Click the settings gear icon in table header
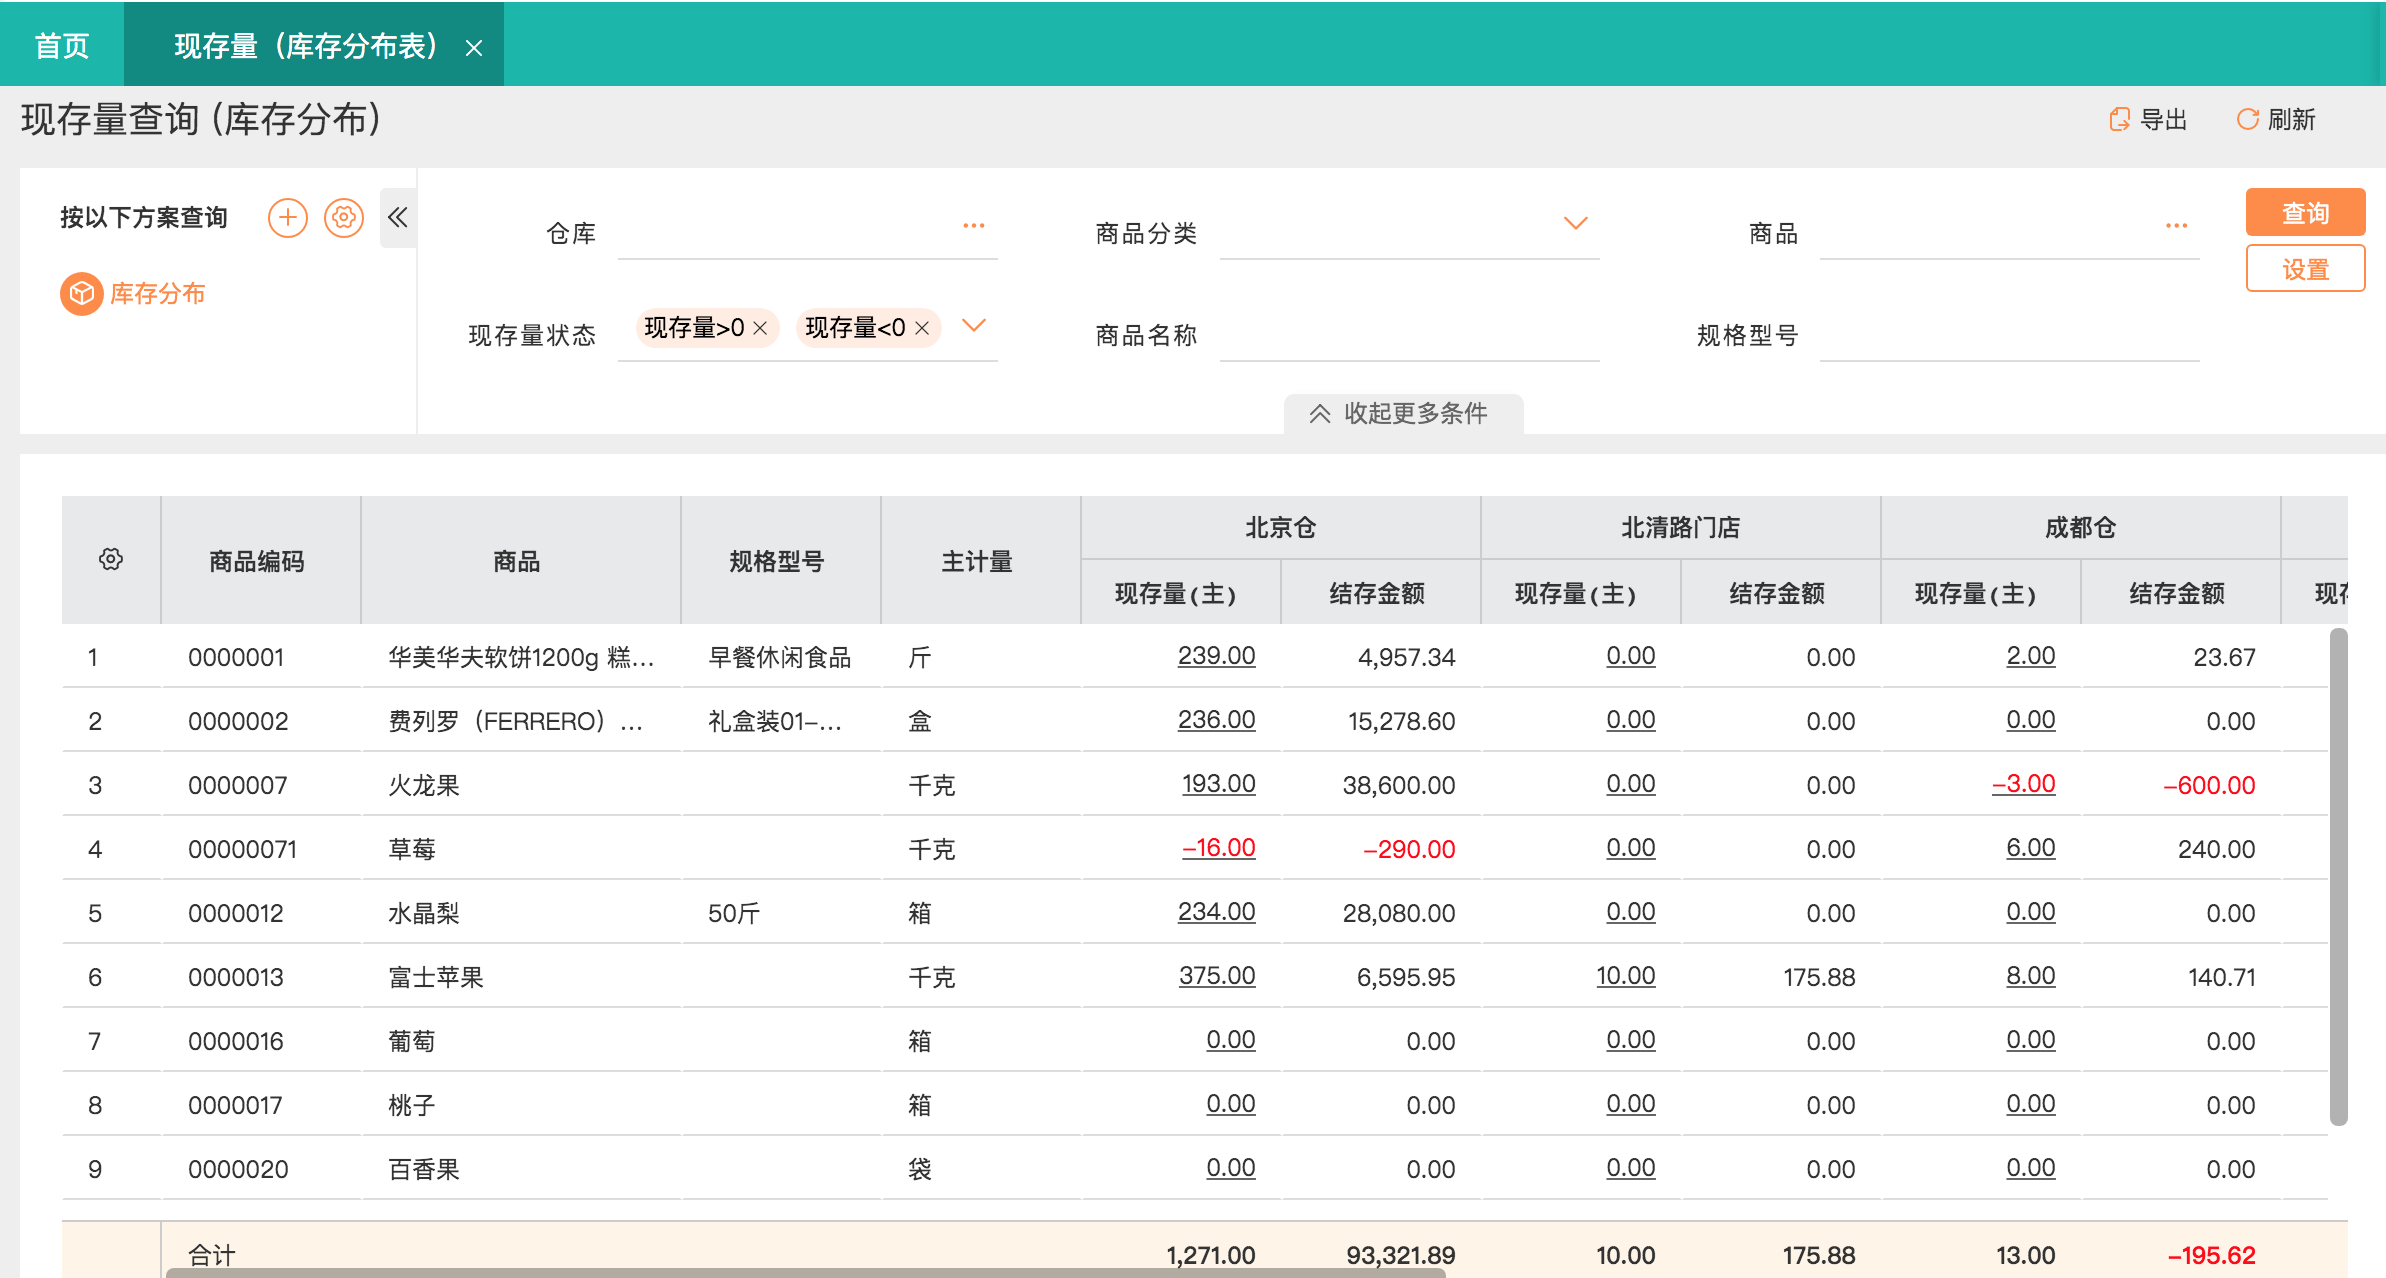Viewport: 2386px width, 1278px height. (110, 559)
